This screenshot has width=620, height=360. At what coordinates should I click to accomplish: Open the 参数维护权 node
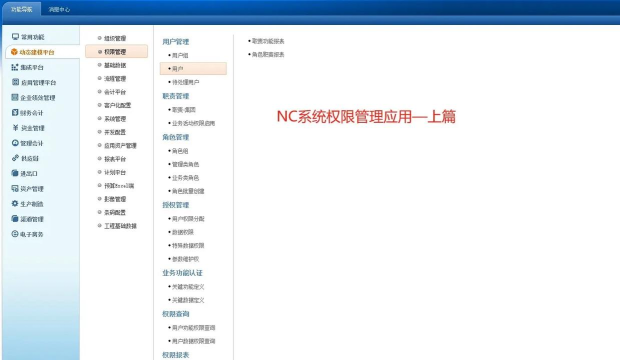[x=185, y=259]
